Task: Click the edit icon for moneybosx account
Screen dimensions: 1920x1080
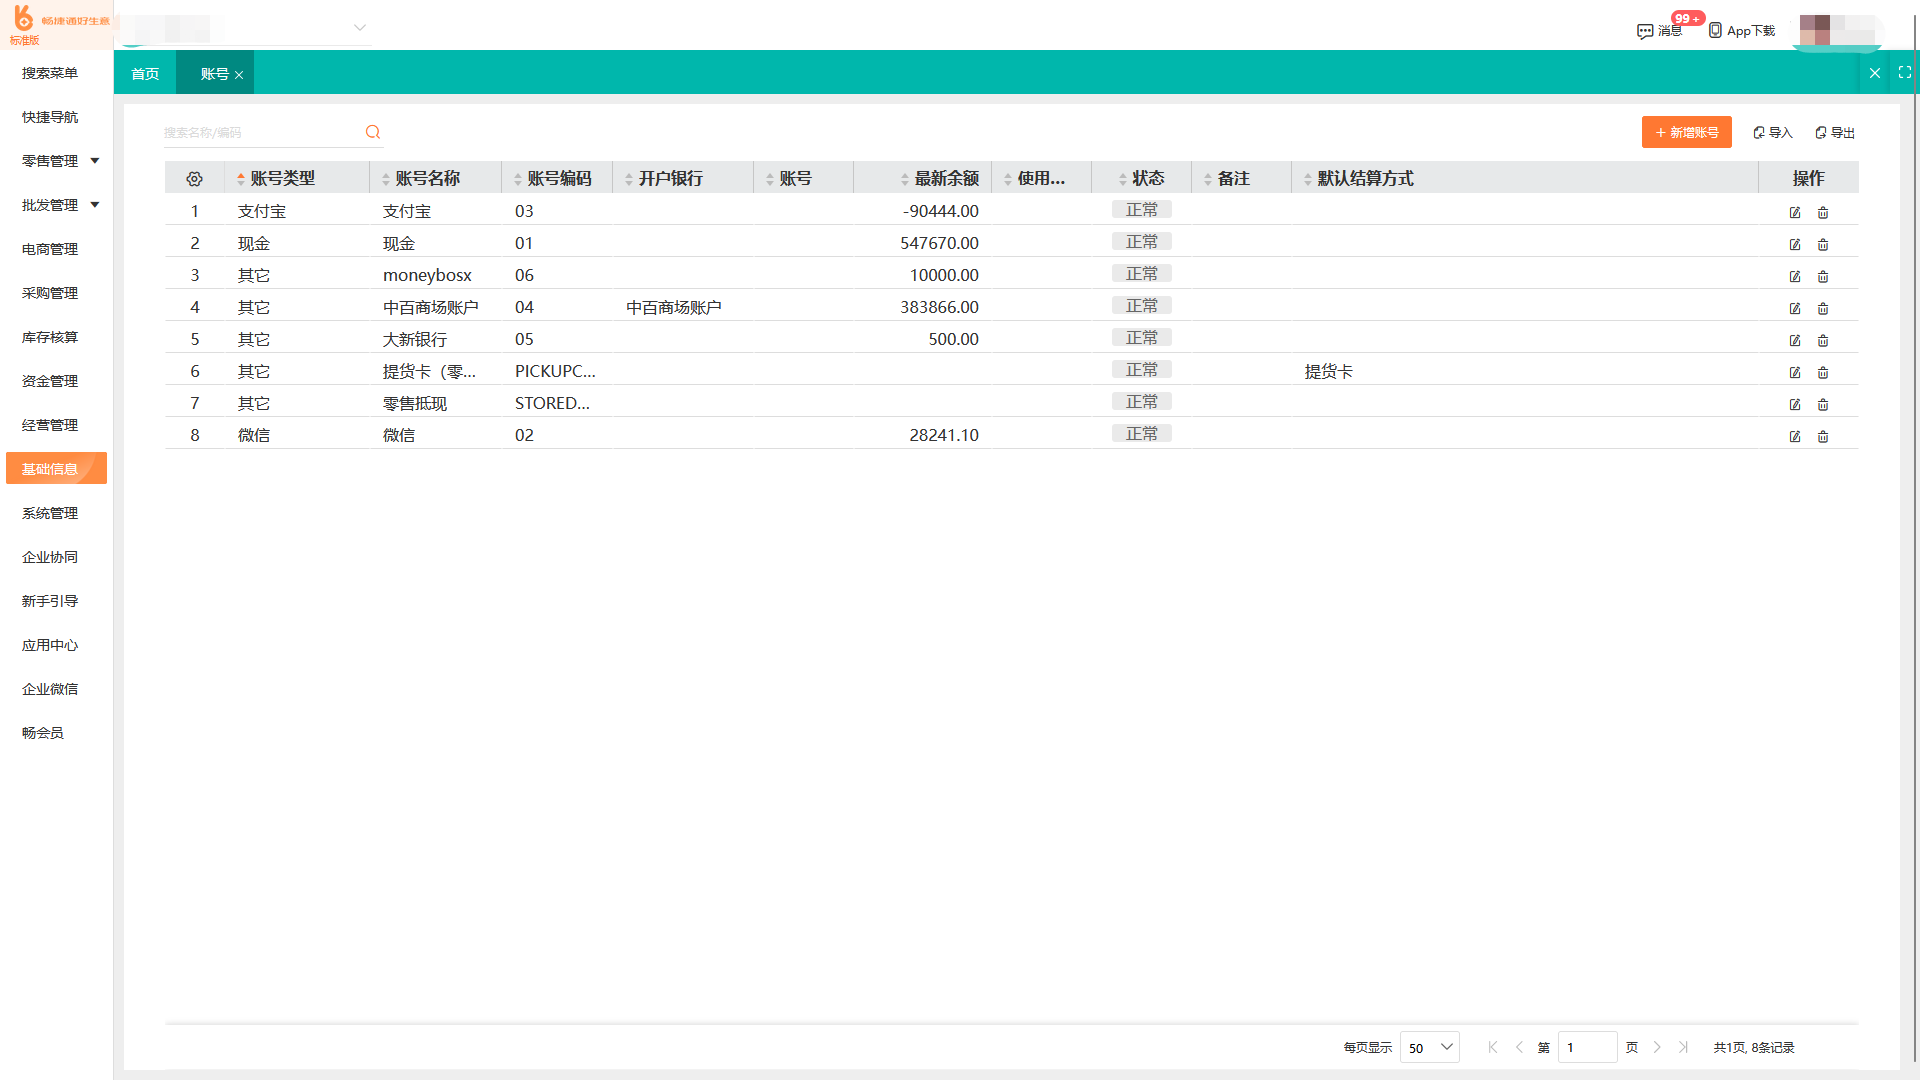Action: (x=1795, y=274)
